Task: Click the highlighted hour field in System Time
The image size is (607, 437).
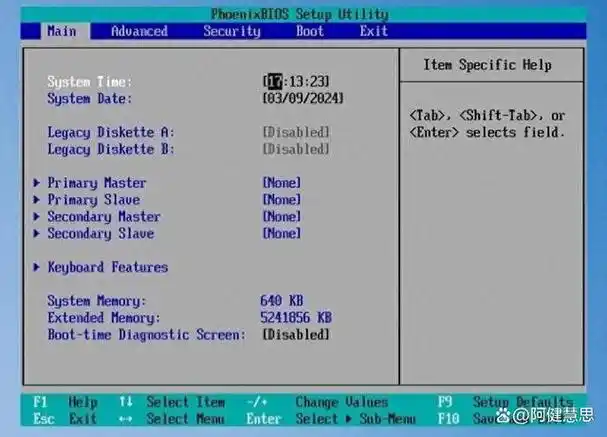Action: [272, 81]
